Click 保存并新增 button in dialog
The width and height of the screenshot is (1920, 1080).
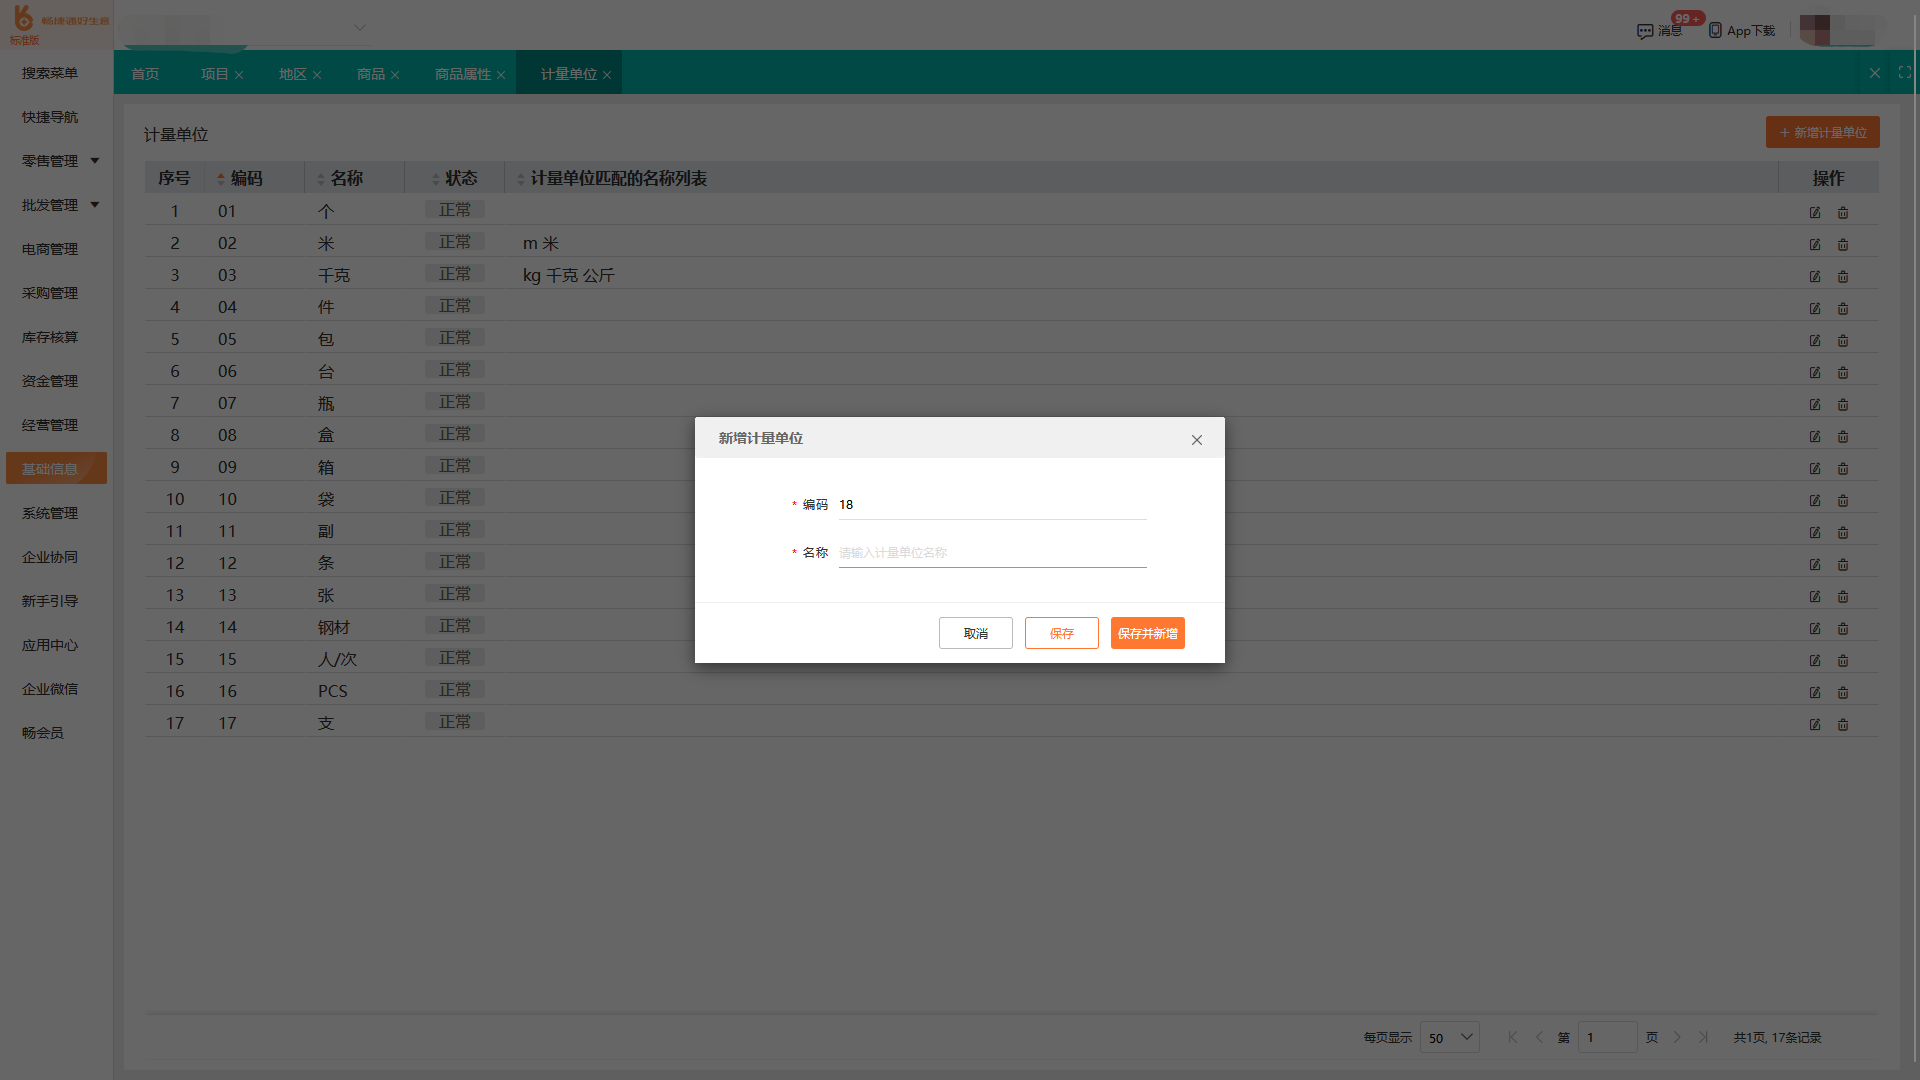pos(1147,633)
